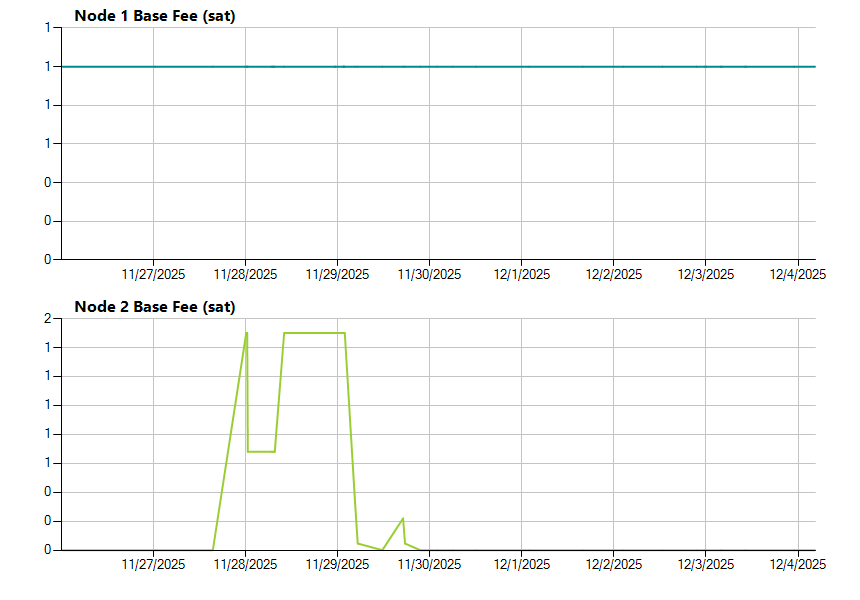Click the Node 1 Base Fee chart title
Image resolution: width=860 pixels, height=600 pixels.
click(155, 16)
